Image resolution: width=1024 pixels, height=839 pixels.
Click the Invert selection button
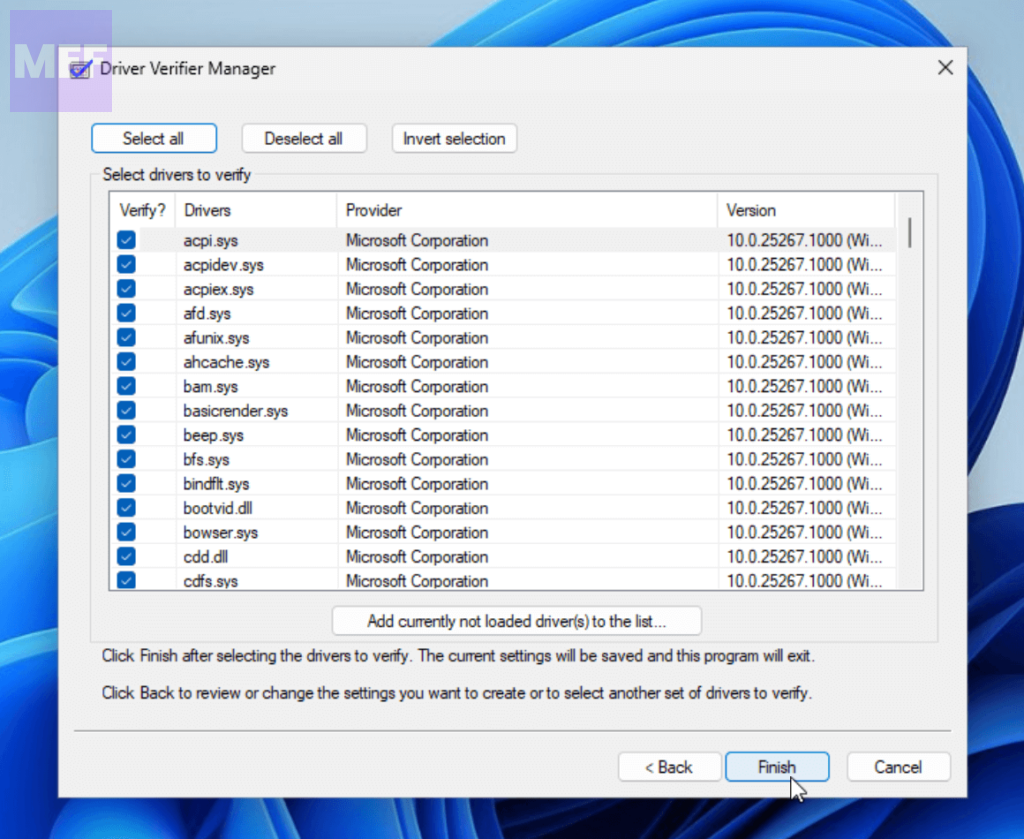click(454, 139)
